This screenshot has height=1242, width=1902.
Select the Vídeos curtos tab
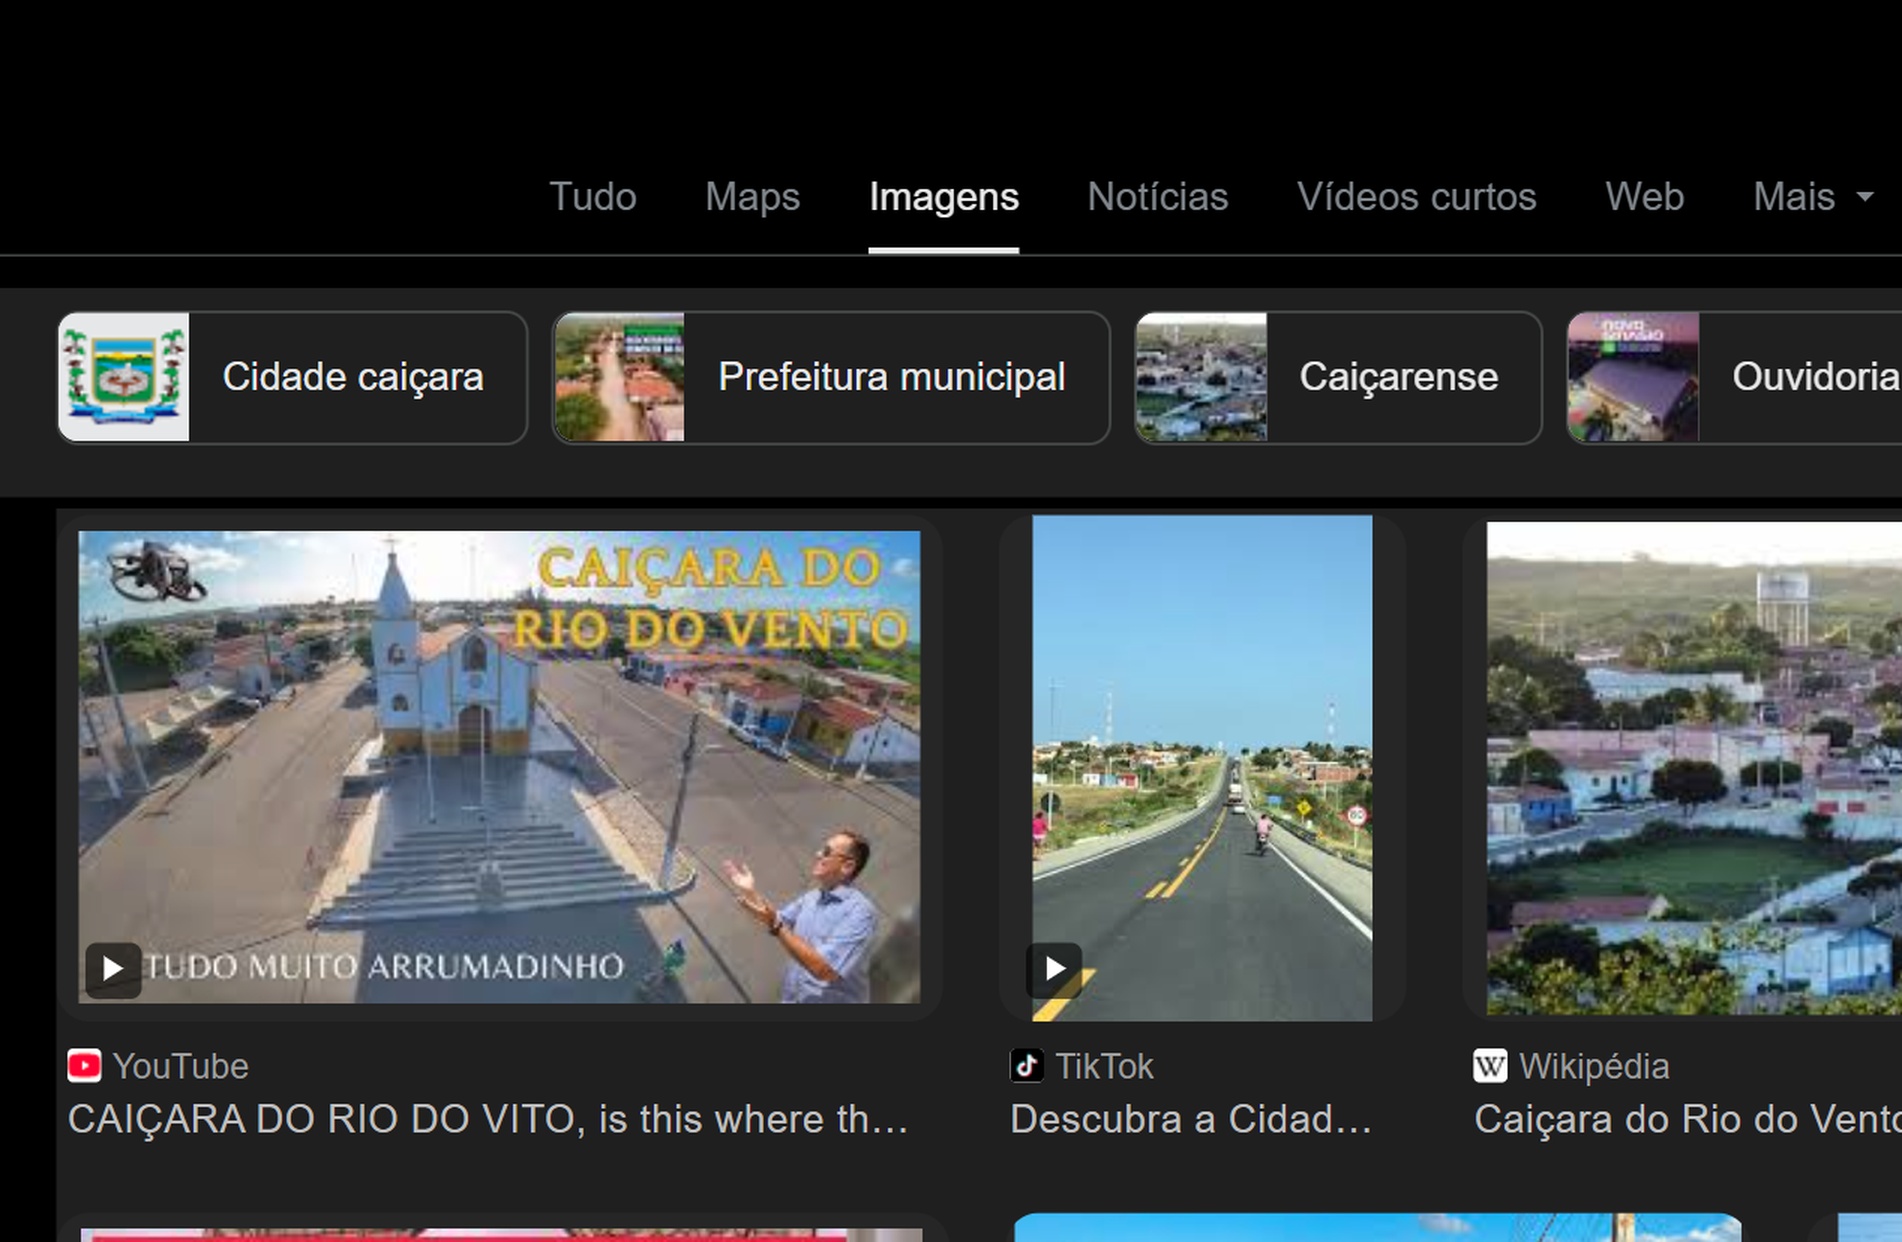pos(1416,197)
